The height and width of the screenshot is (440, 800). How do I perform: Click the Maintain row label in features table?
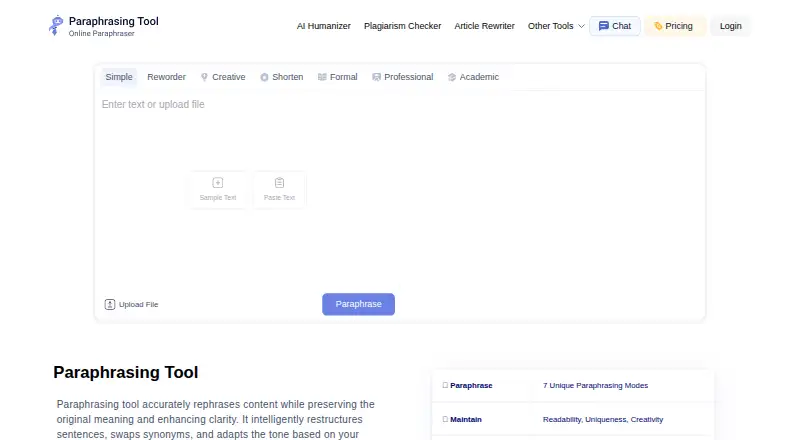point(465,420)
